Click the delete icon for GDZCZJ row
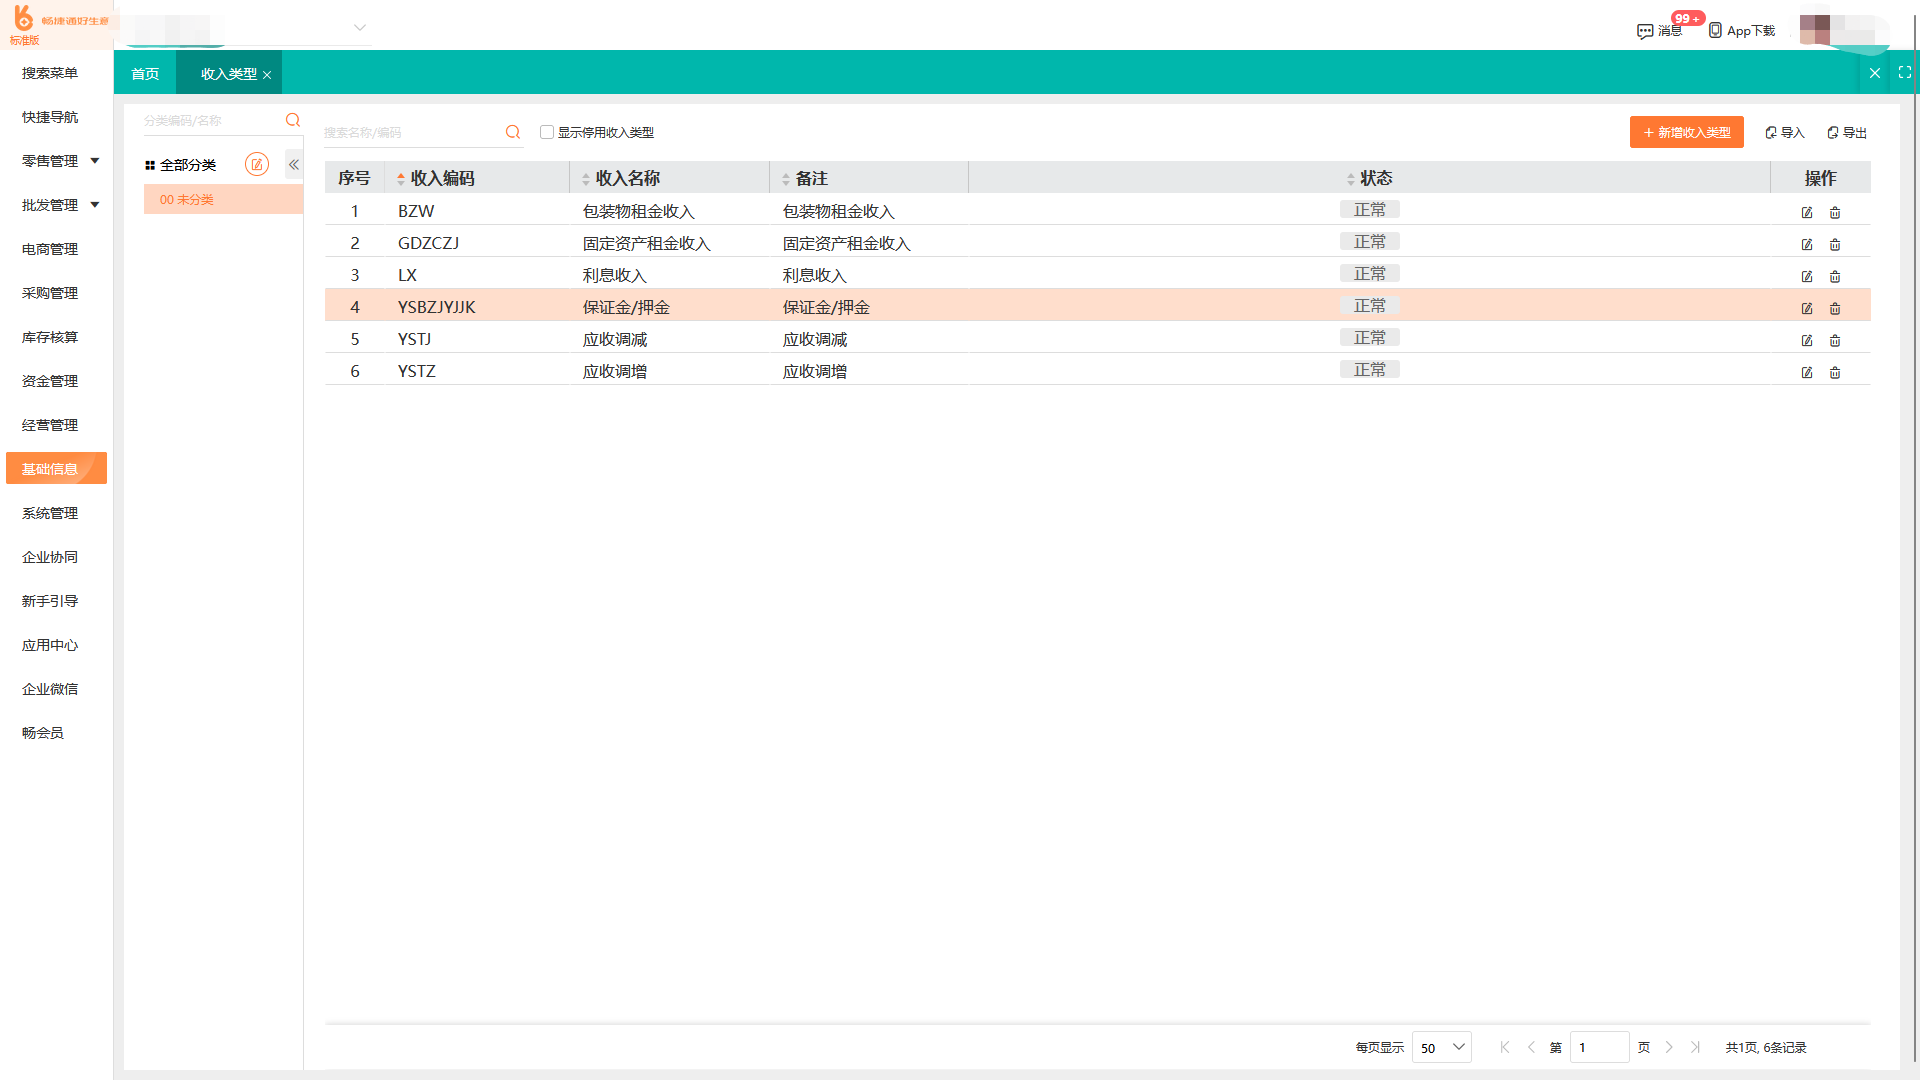The image size is (1920, 1080). point(1836,243)
